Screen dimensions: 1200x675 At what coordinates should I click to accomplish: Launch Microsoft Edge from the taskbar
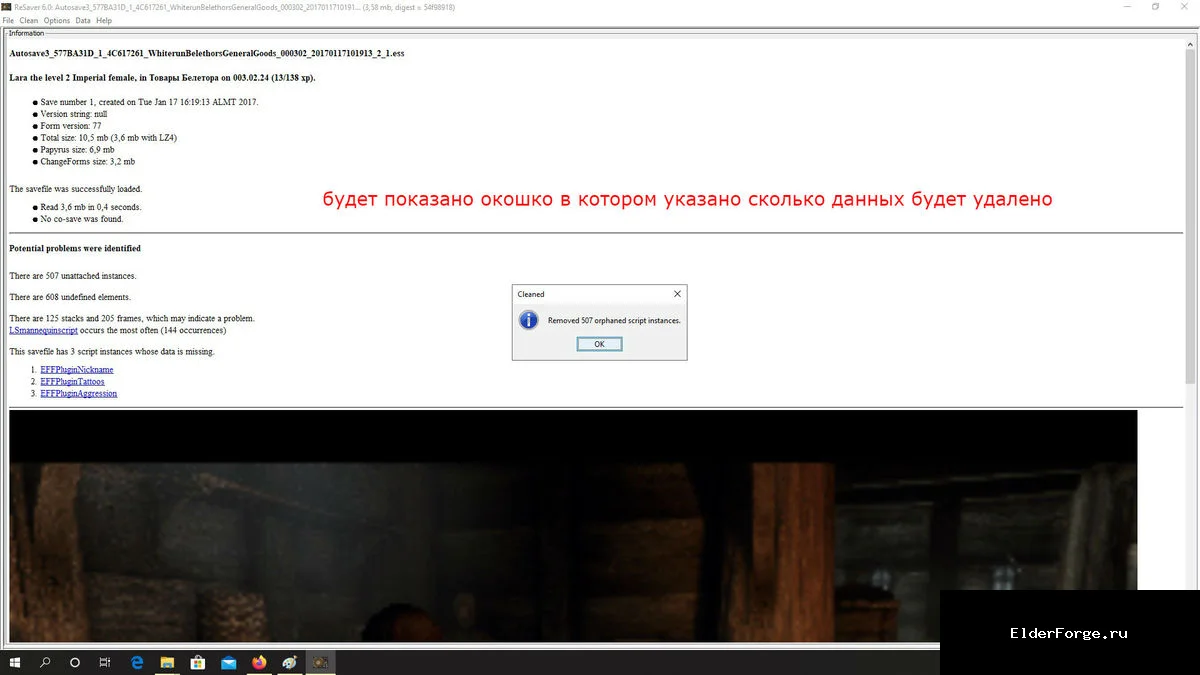tap(139, 662)
